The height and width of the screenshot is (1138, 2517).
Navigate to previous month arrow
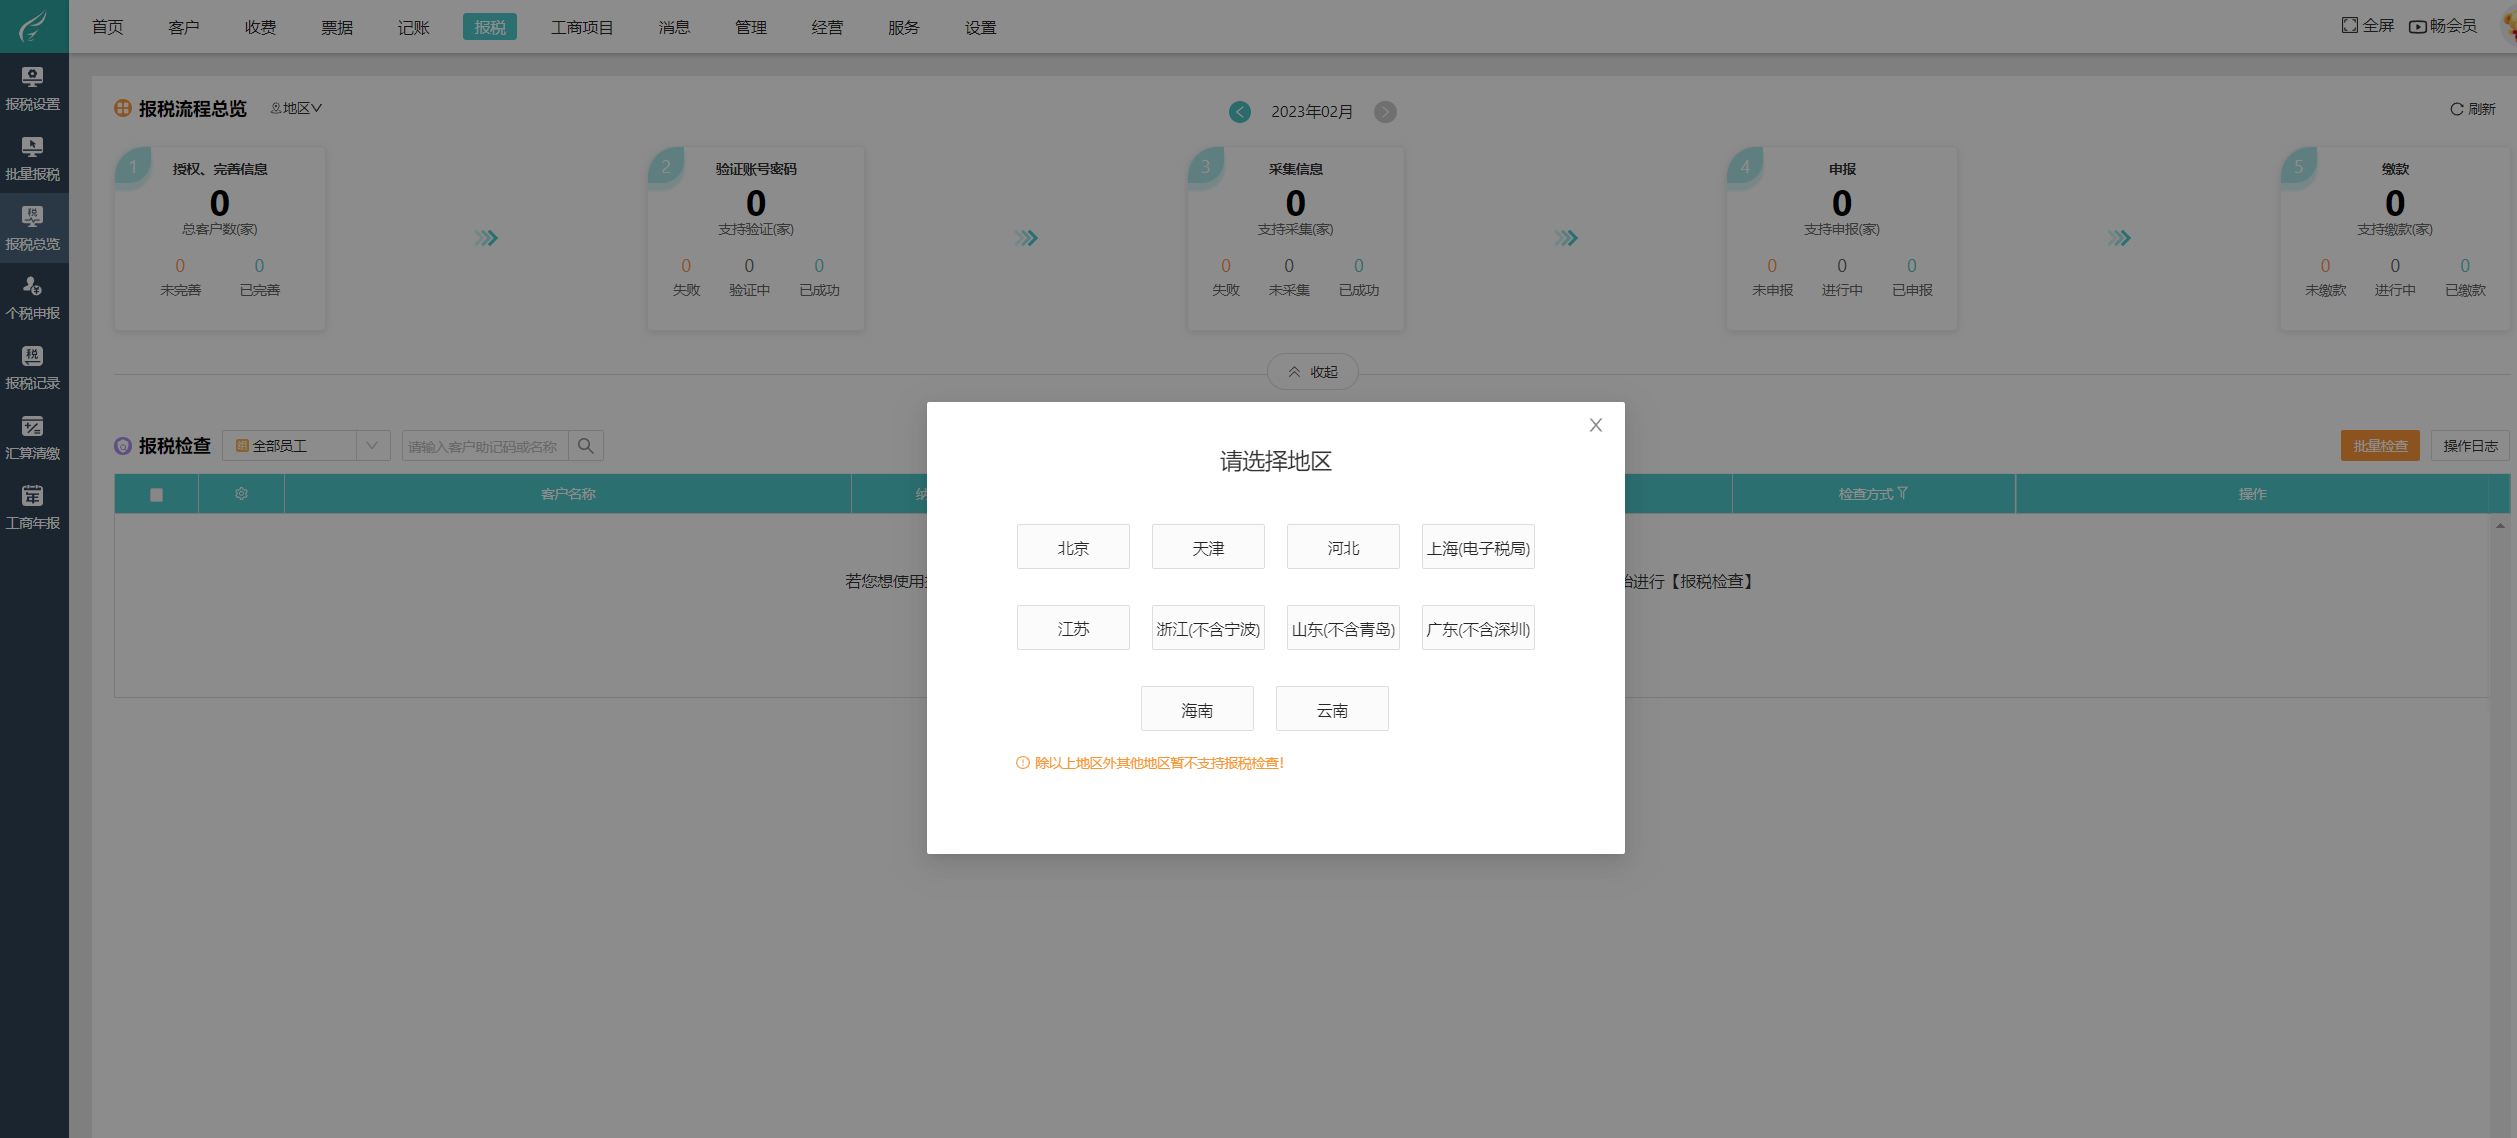(1238, 111)
